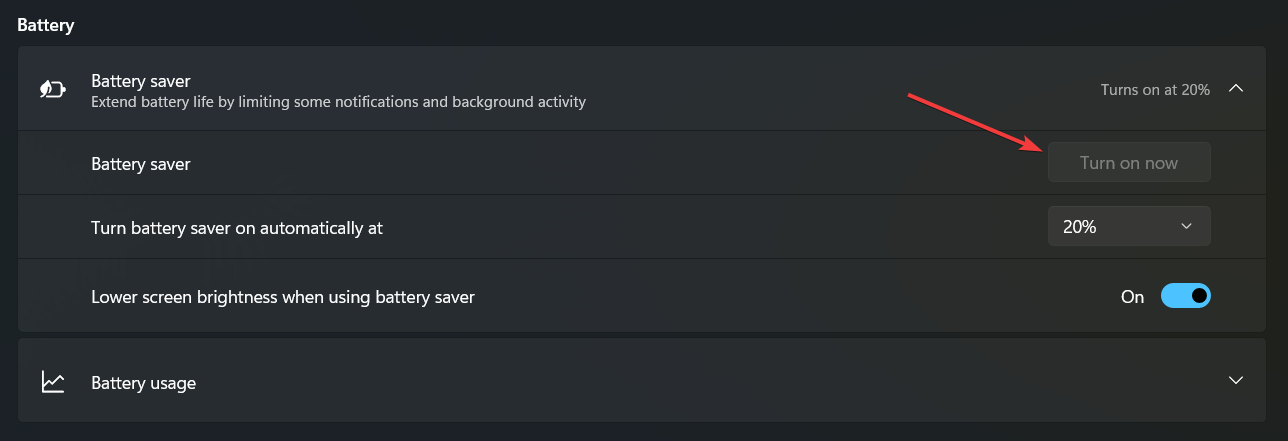Expand the Battery usage chevron
This screenshot has height=441, width=1288.
pyautogui.click(x=1236, y=381)
